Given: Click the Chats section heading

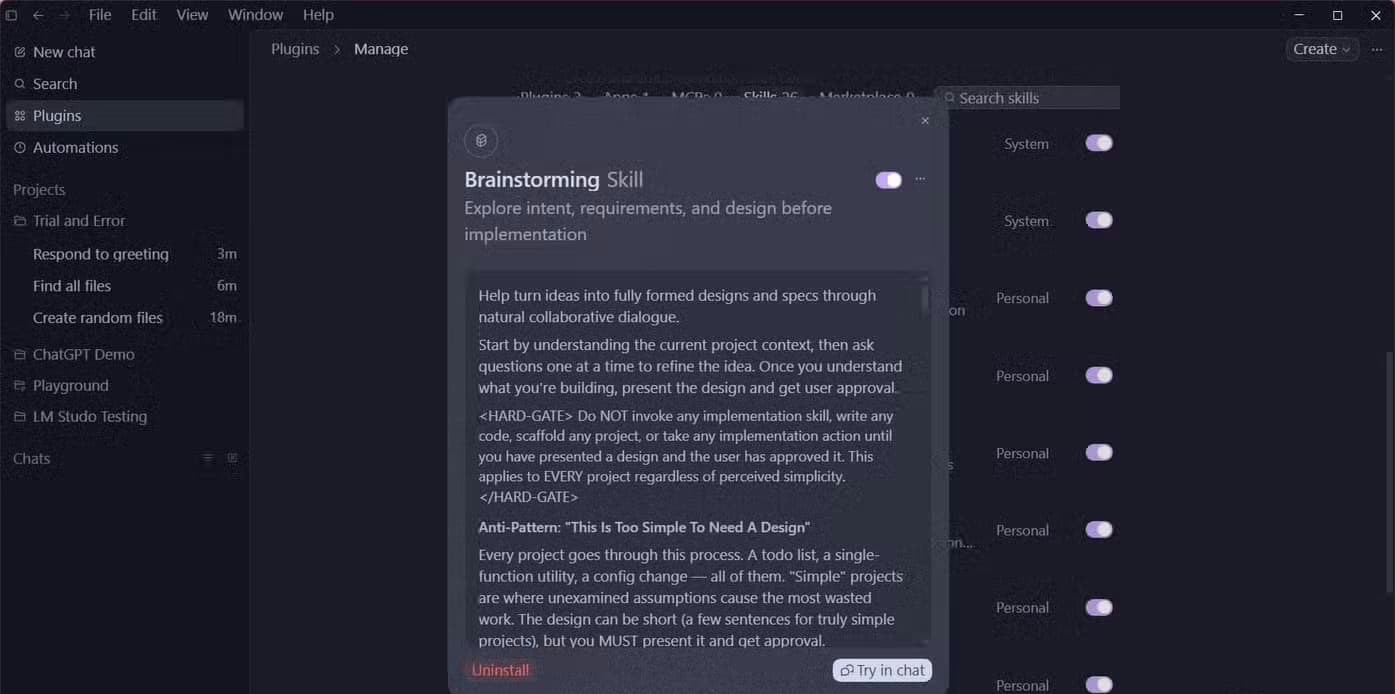Looking at the screenshot, I should point(31,458).
